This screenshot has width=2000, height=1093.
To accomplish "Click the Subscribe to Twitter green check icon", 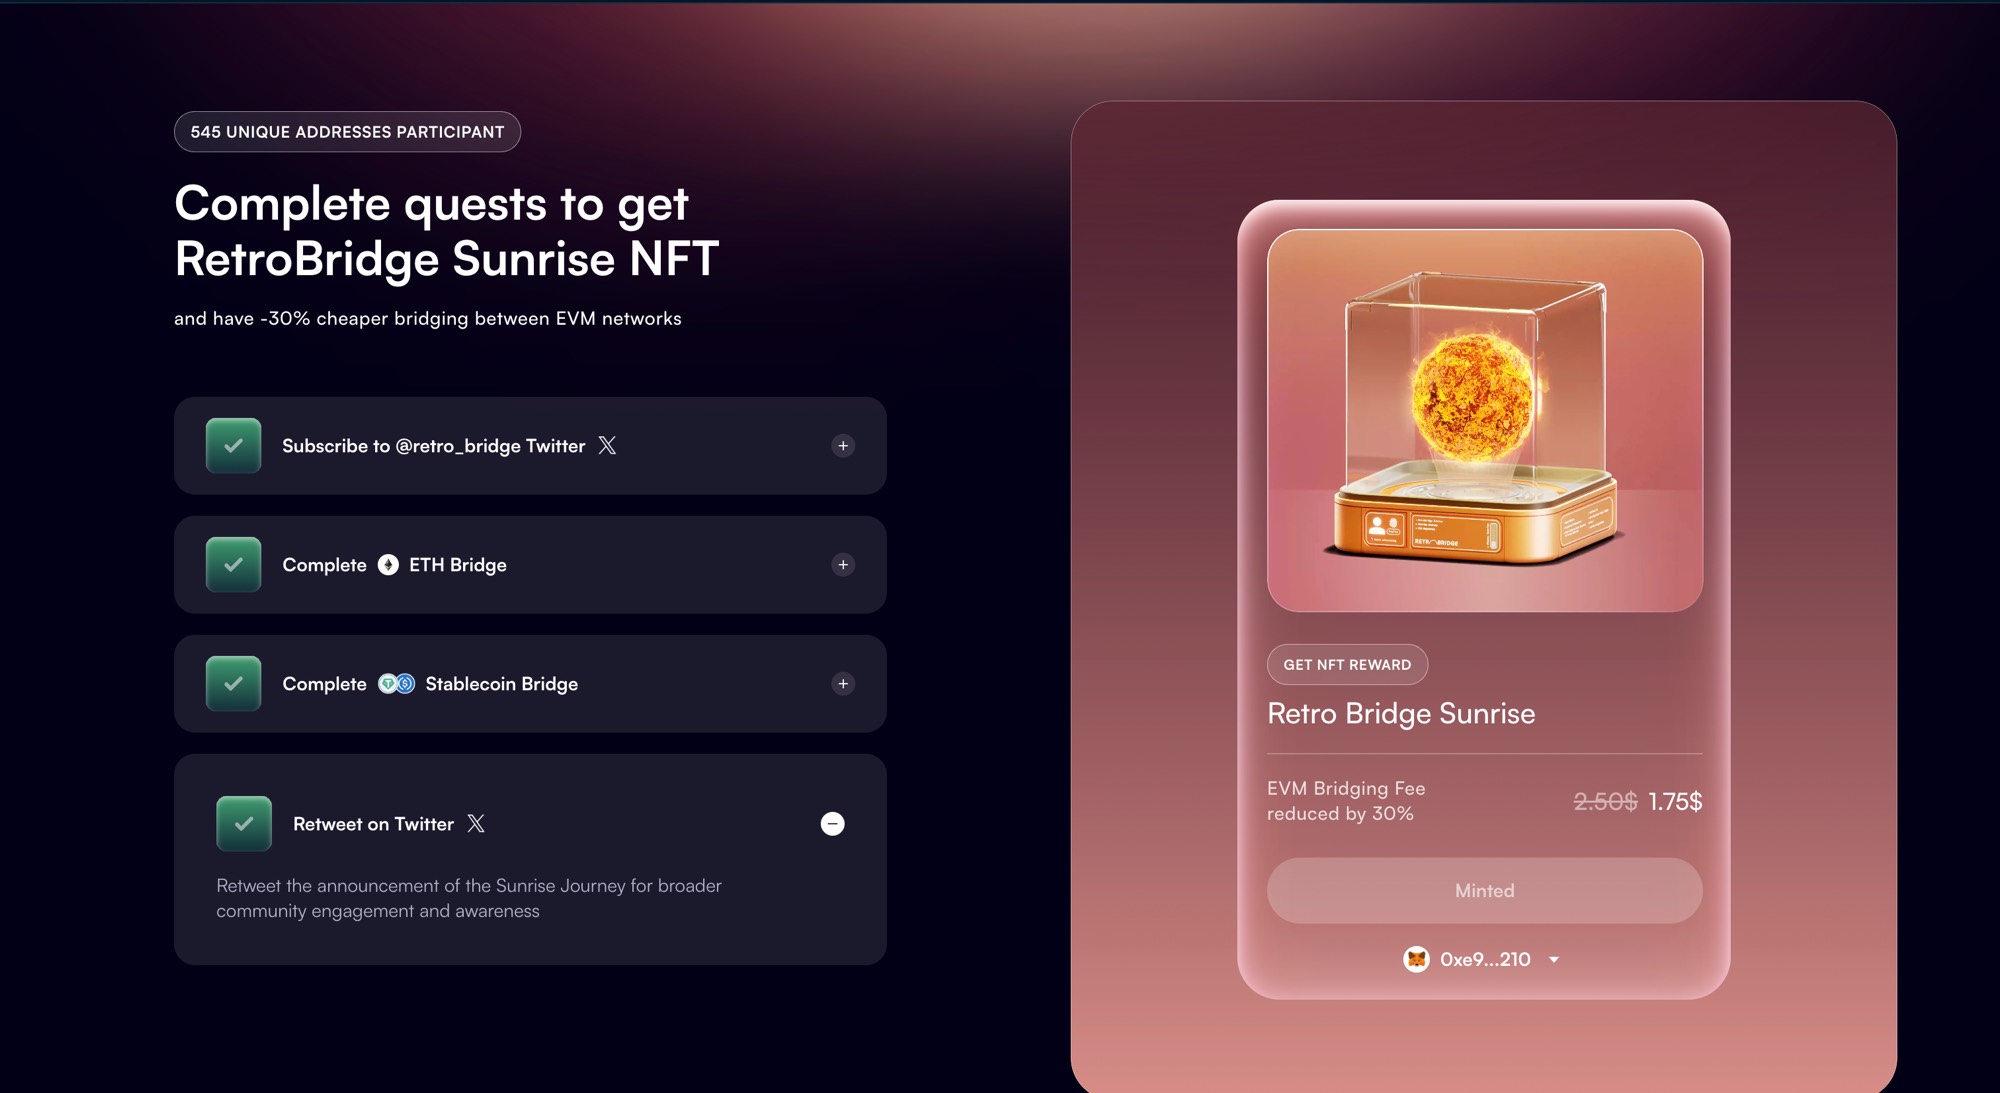I will point(233,446).
